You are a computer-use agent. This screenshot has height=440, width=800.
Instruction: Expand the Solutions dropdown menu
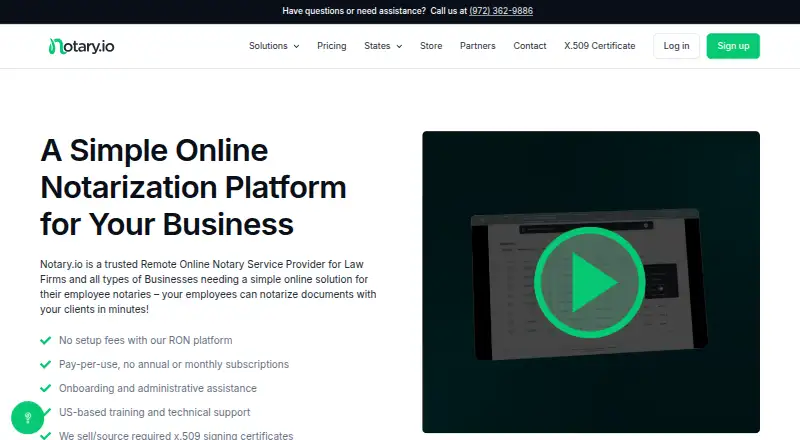pos(274,46)
